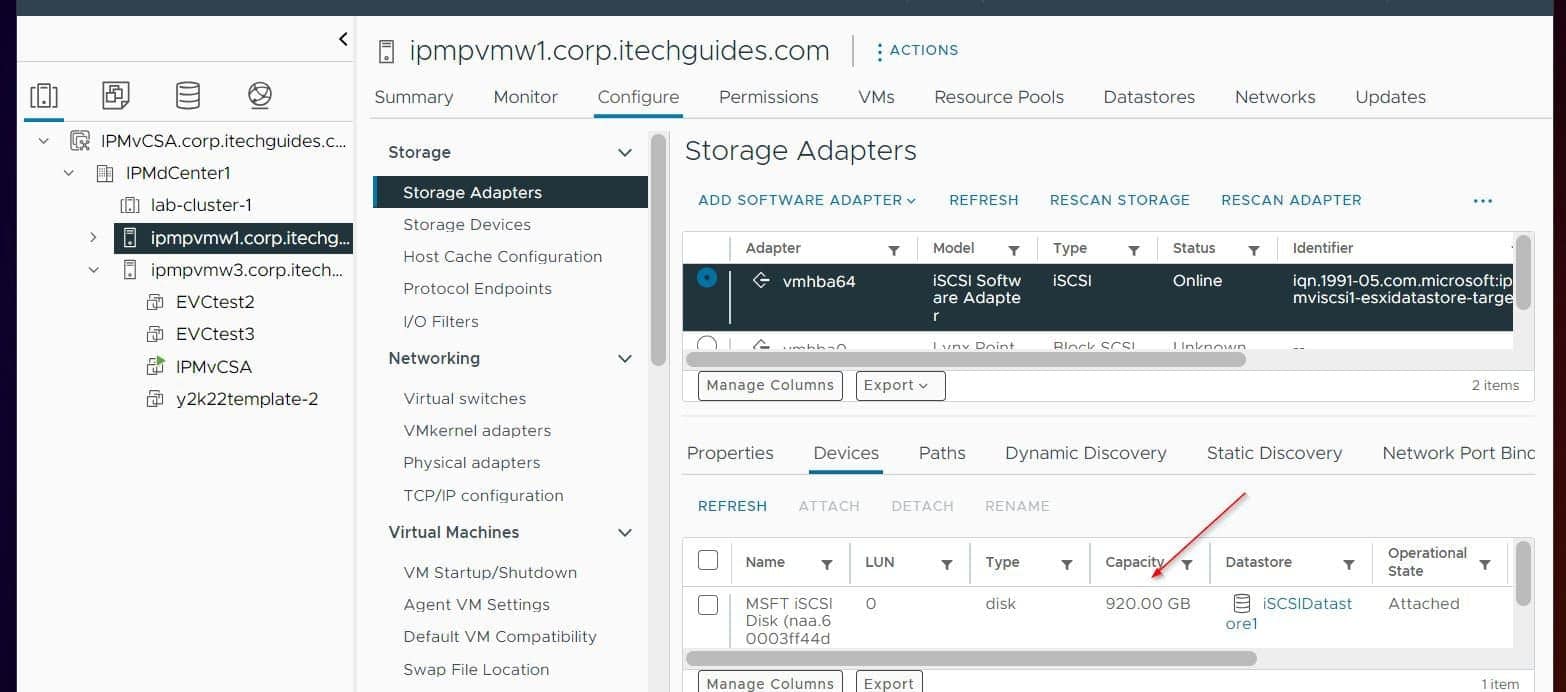Collapse the left navigator panel arrow
1566x692 pixels.
click(x=343, y=39)
